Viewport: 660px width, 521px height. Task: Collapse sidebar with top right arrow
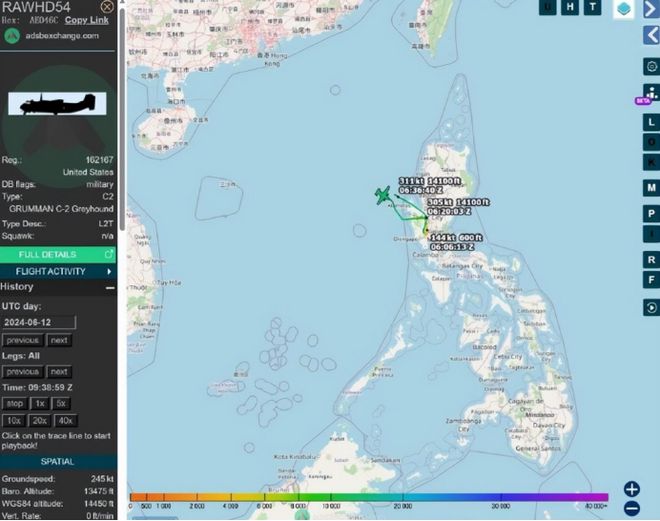tap(651, 35)
